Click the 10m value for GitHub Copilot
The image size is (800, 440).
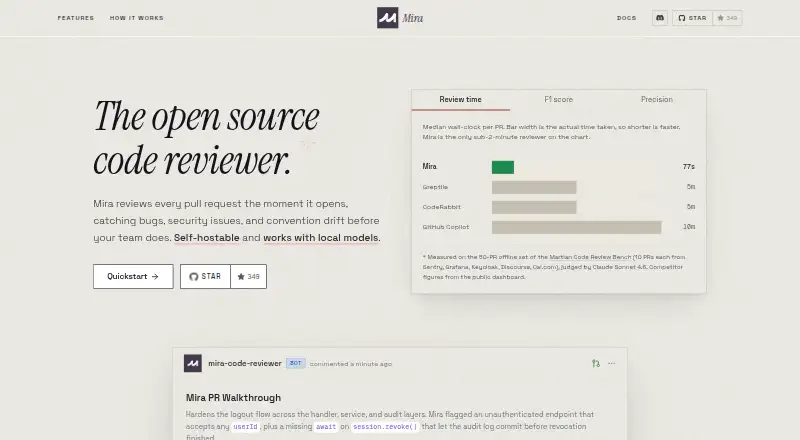pyautogui.click(x=689, y=227)
